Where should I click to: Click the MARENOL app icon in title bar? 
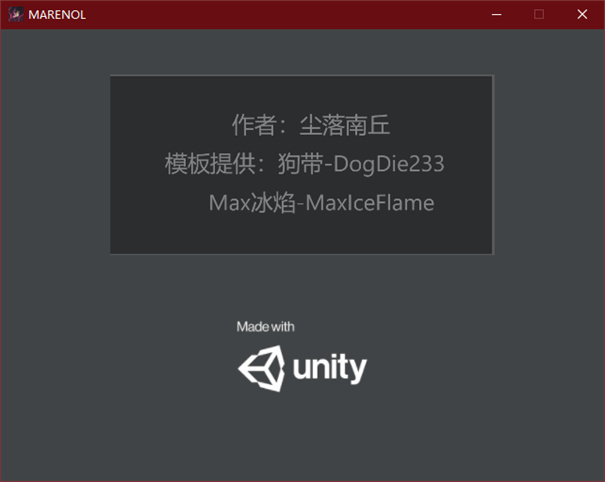point(15,14)
